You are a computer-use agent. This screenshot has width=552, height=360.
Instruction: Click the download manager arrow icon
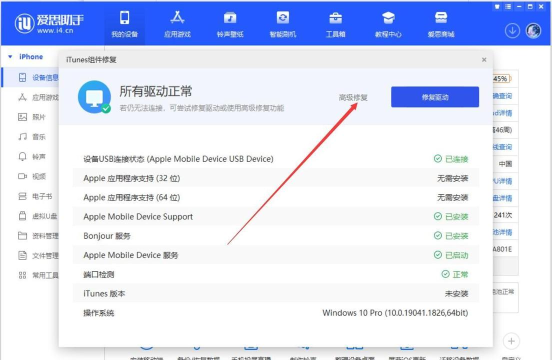click(512, 31)
